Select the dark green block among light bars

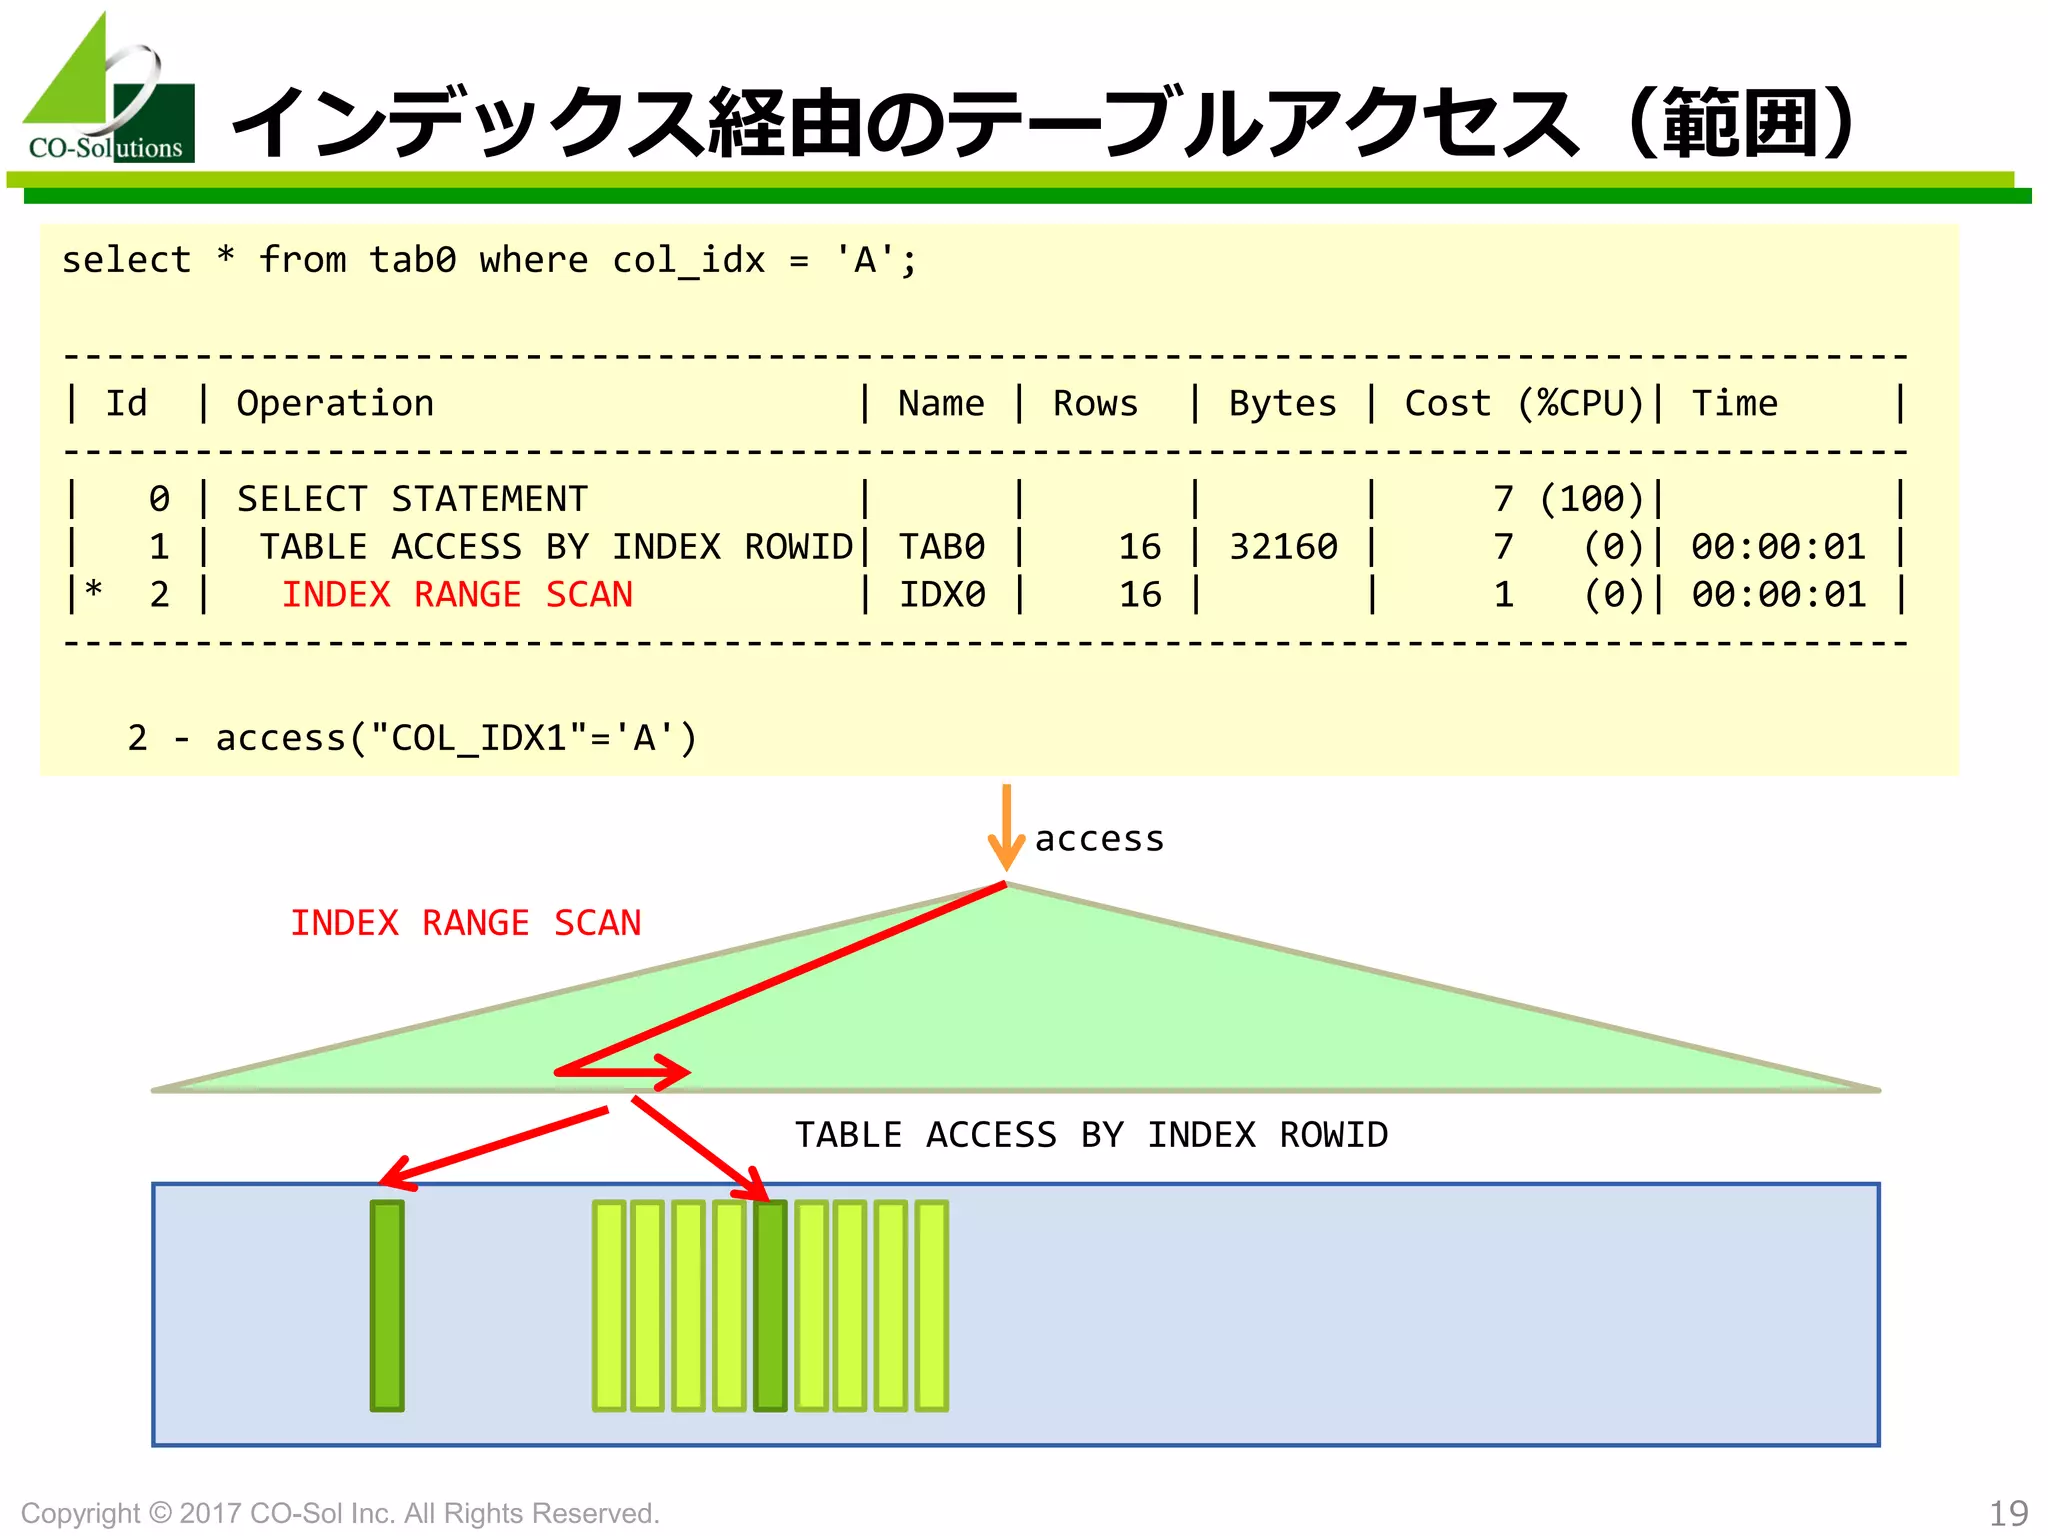point(770,1300)
